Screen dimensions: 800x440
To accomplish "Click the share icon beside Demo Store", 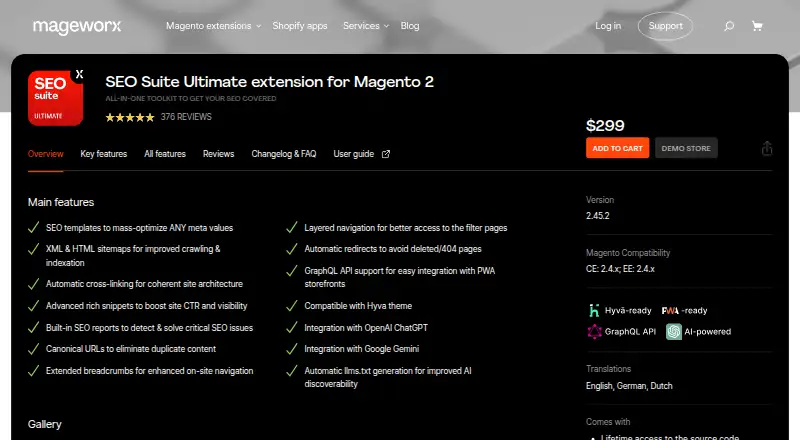I will pyautogui.click(x=767, y=149).
